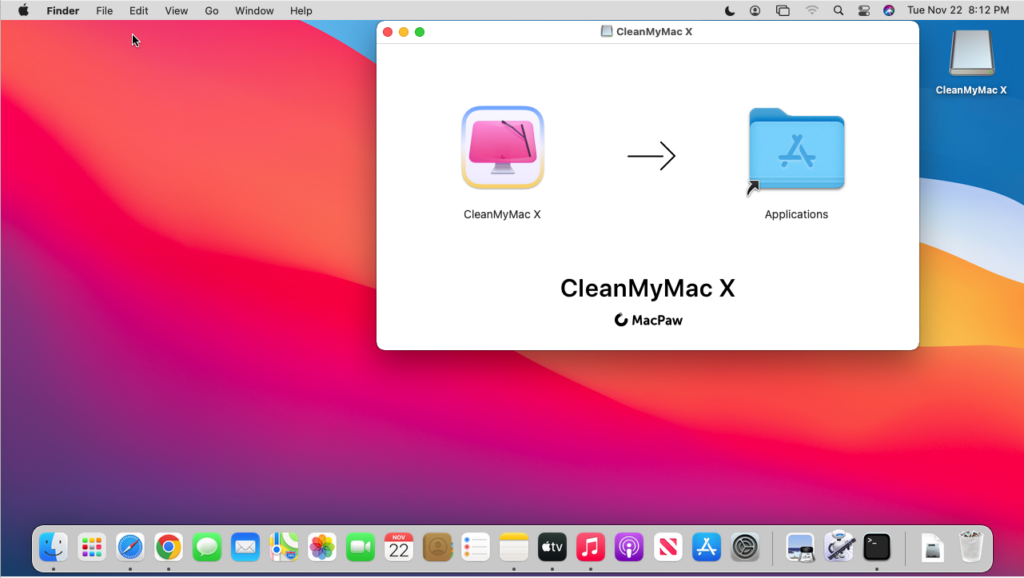Open FaceTime from the Dock
The width and height of the screenshot is (1024, 578).
(360, 547)
